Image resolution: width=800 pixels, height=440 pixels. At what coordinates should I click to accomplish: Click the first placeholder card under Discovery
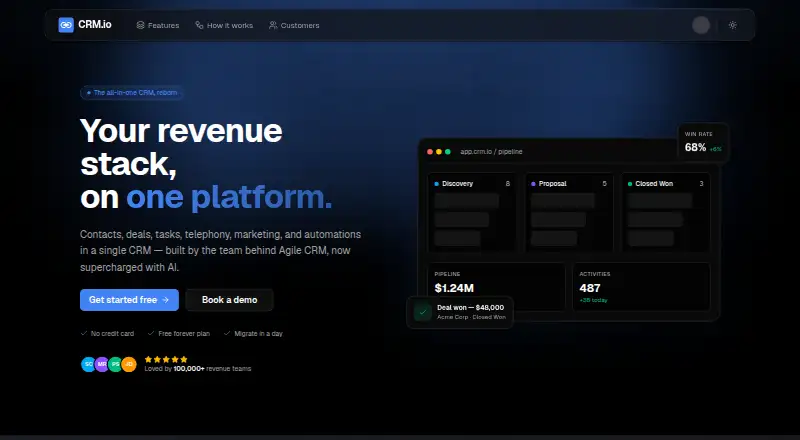[x=467, y=201]
